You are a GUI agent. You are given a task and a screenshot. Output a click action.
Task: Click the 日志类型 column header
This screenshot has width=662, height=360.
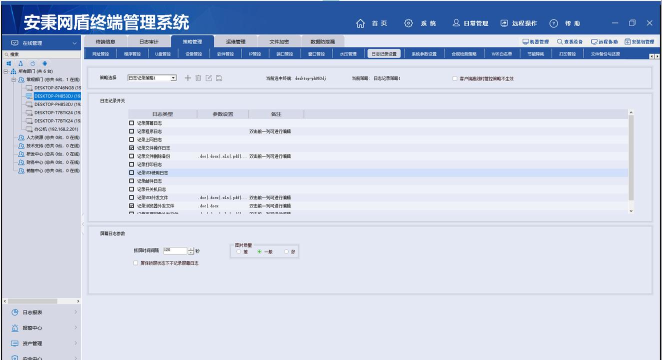pos(163,114)
